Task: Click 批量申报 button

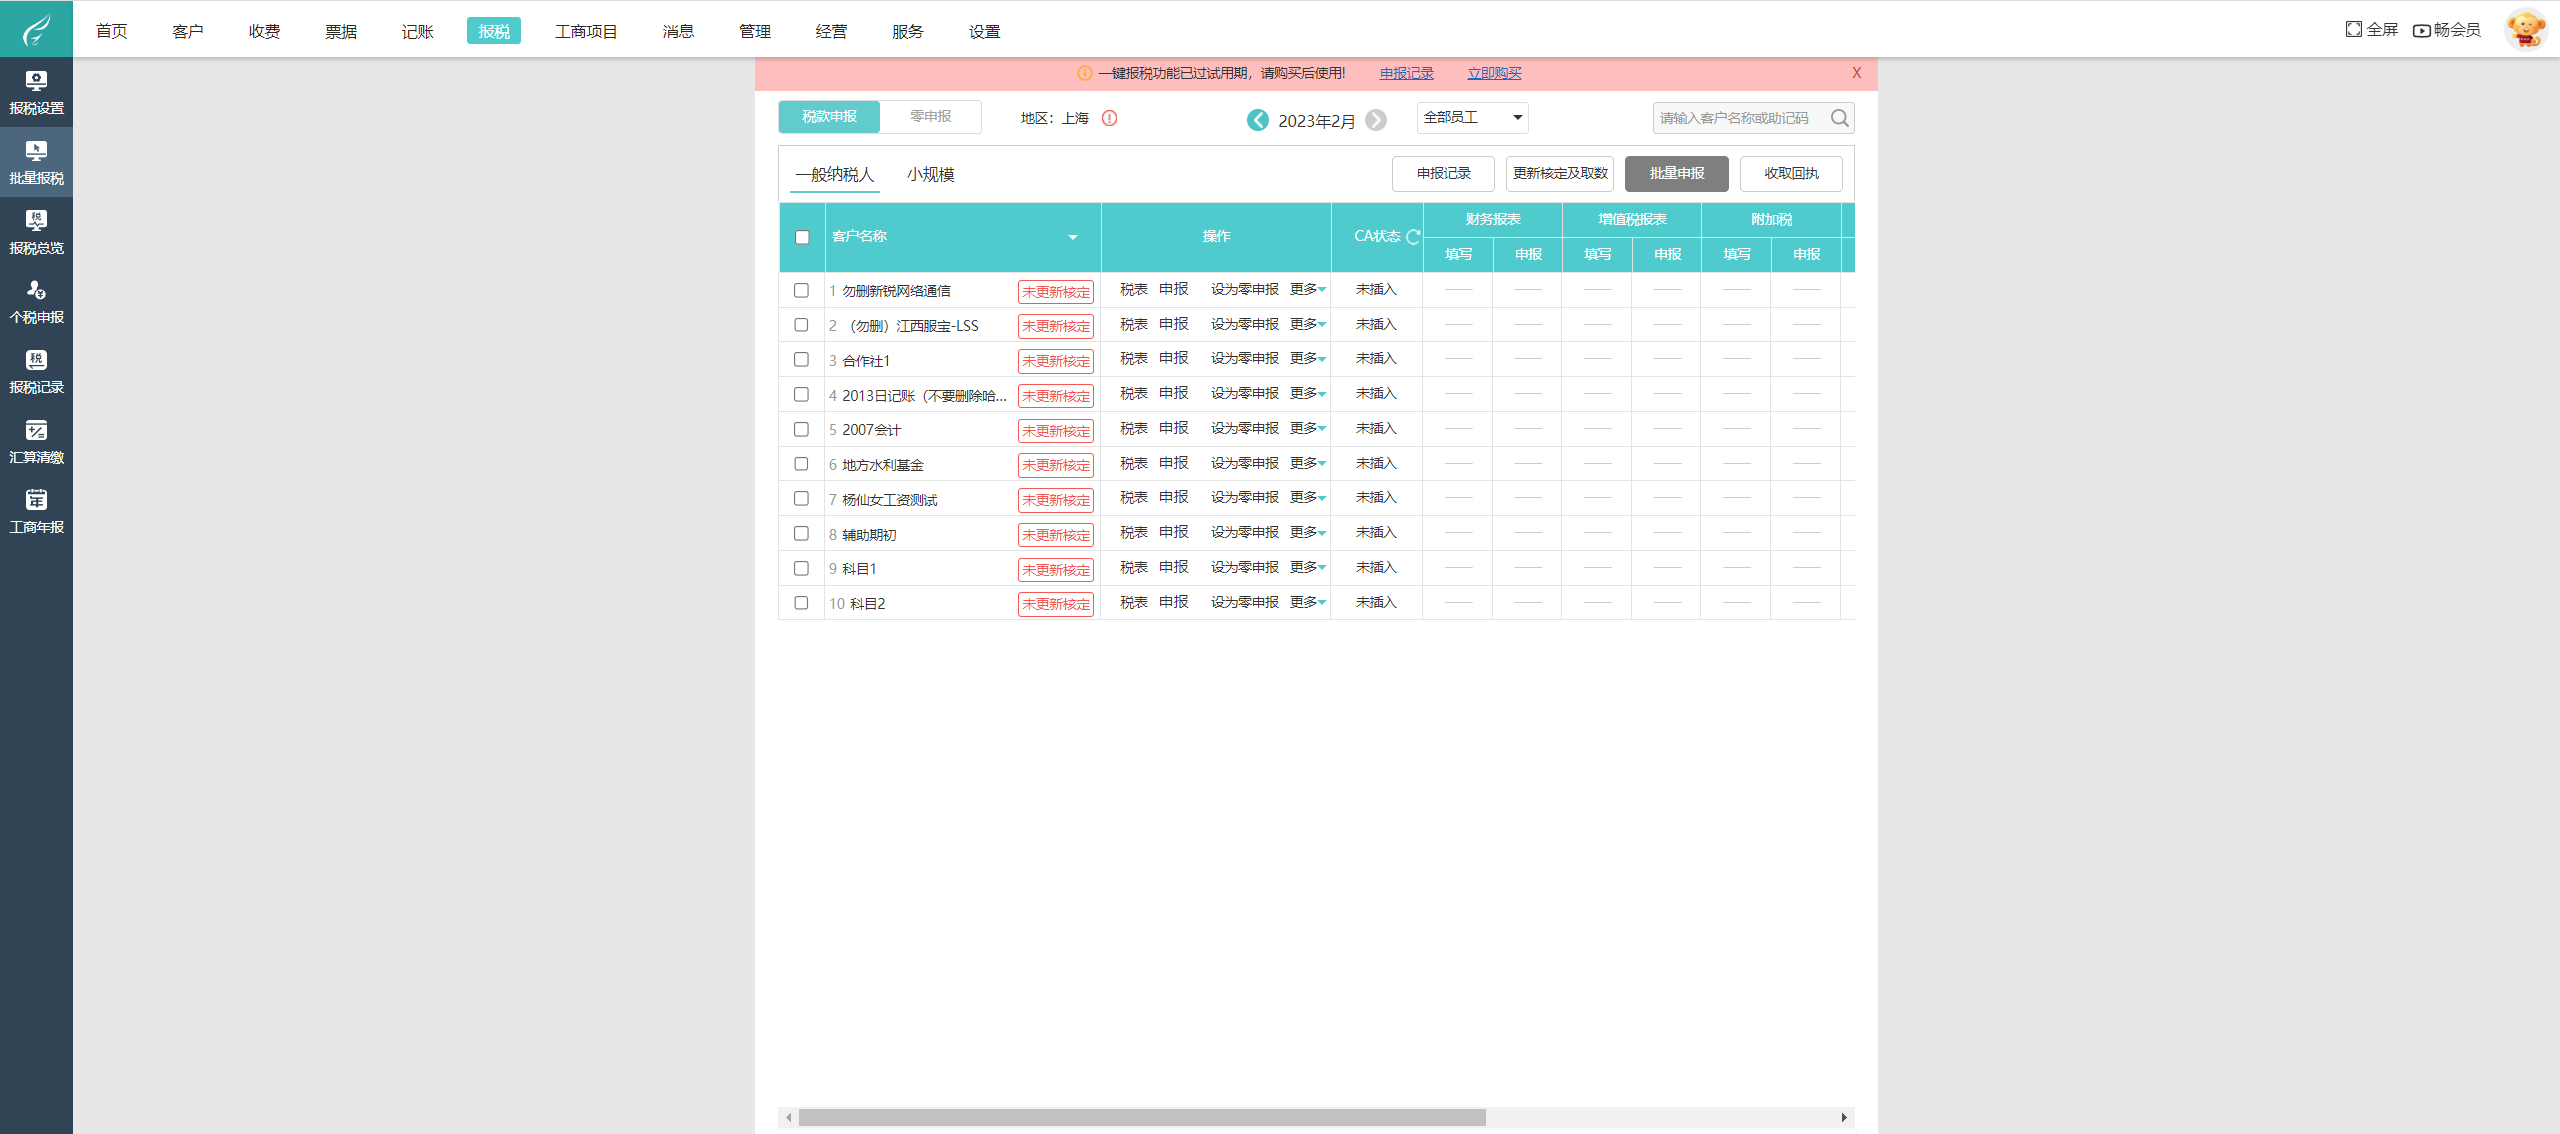Action: point(1673,173)
